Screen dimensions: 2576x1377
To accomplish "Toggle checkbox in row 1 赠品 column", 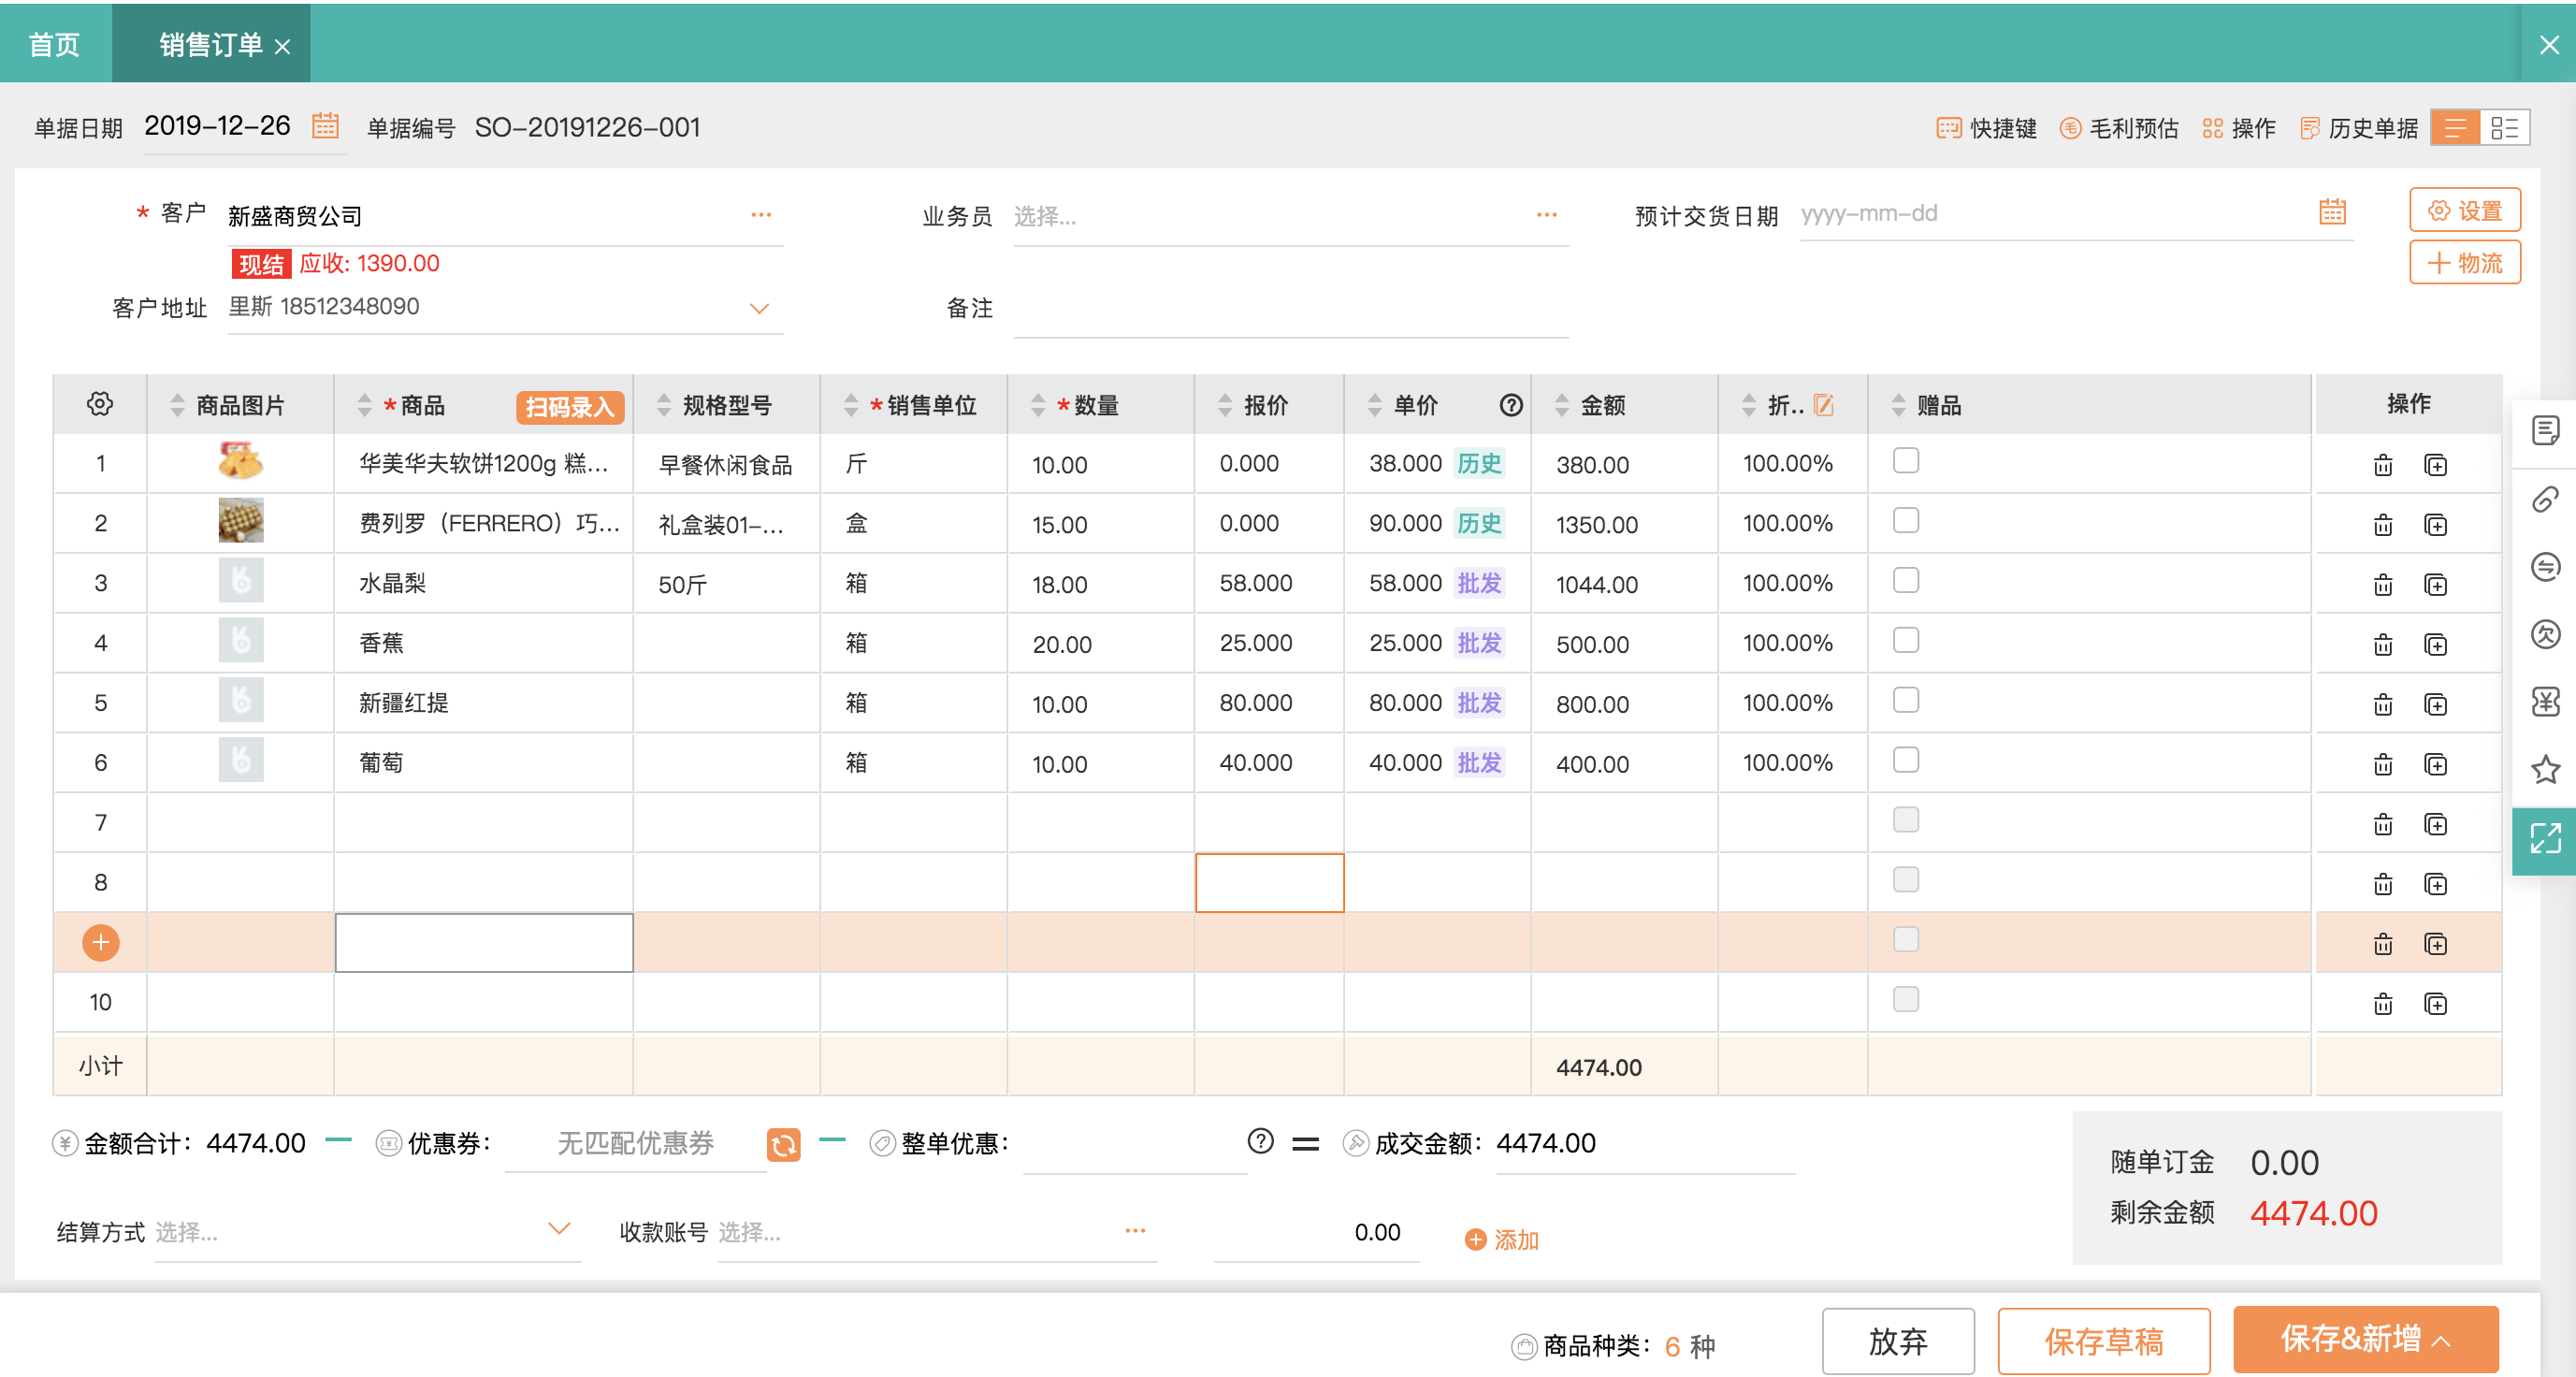I will [1910, 460].
